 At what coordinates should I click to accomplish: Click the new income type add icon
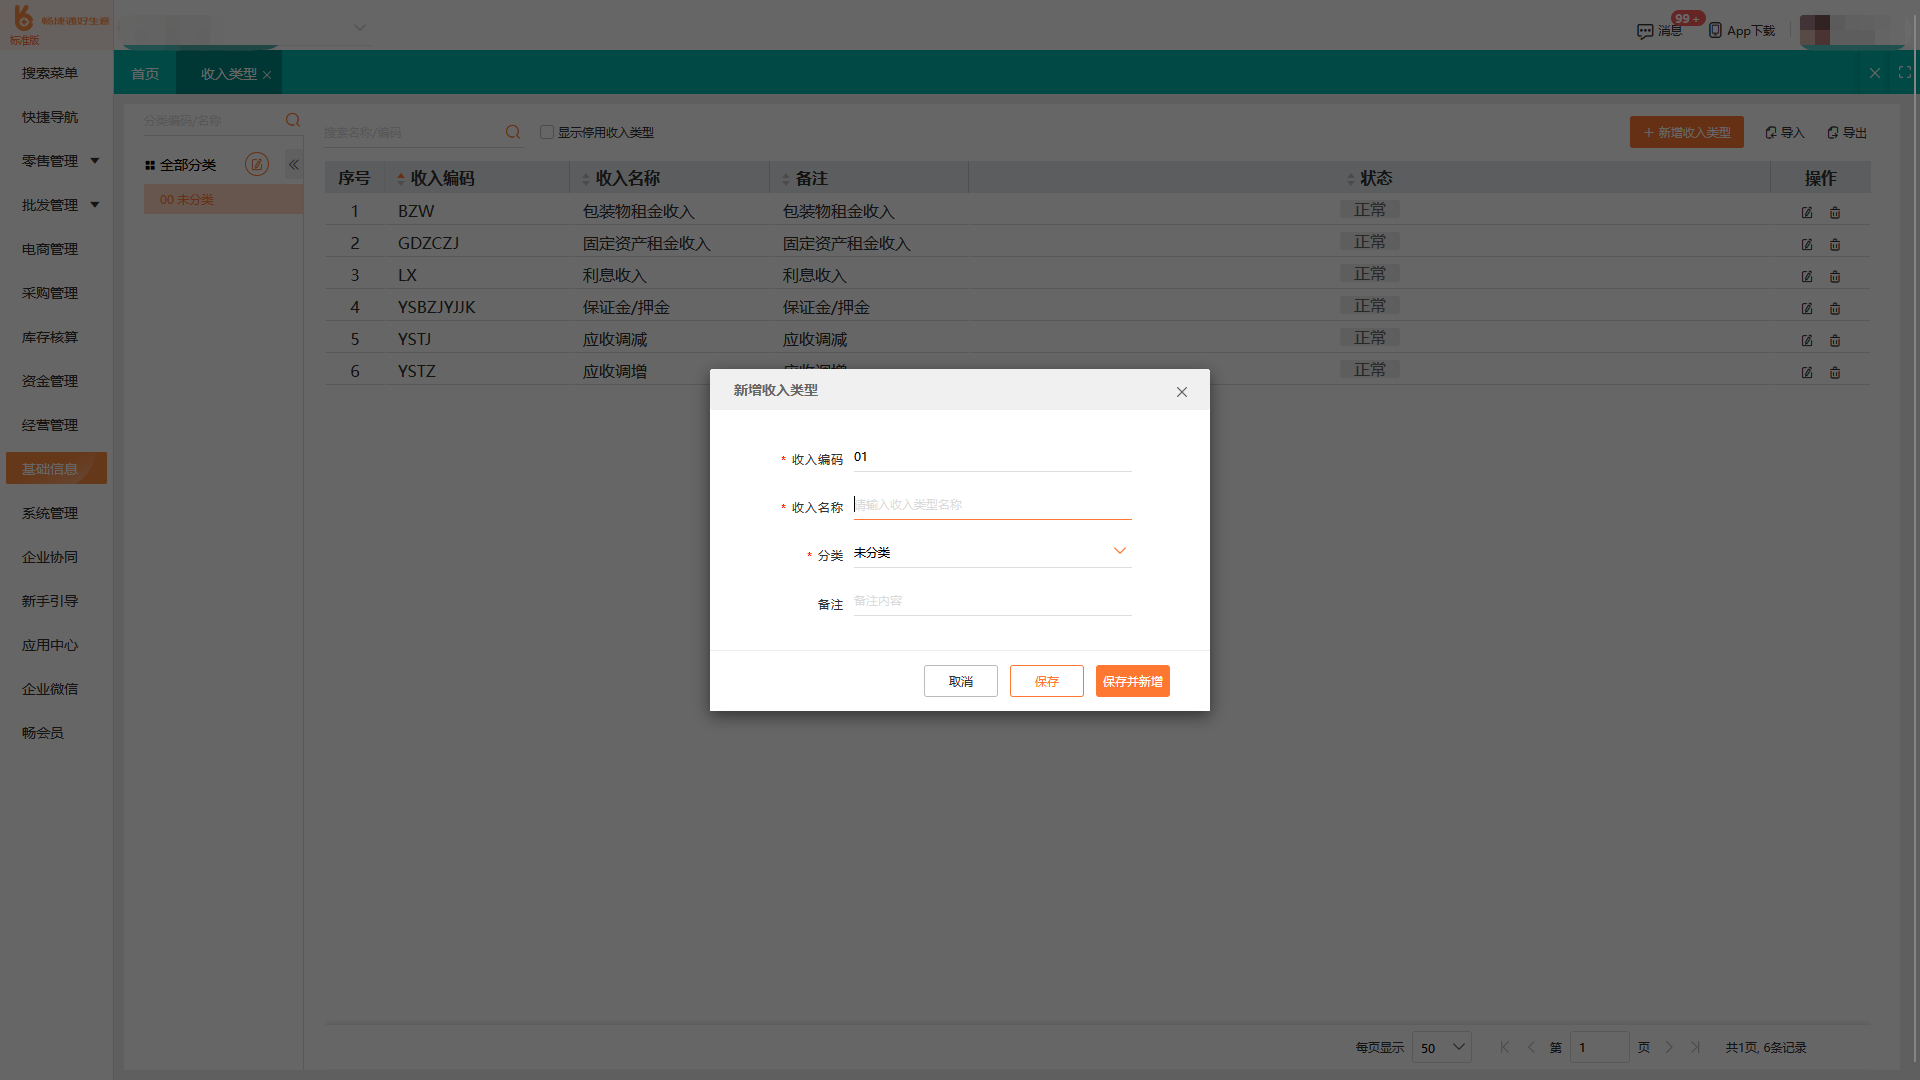point(1687,132)
